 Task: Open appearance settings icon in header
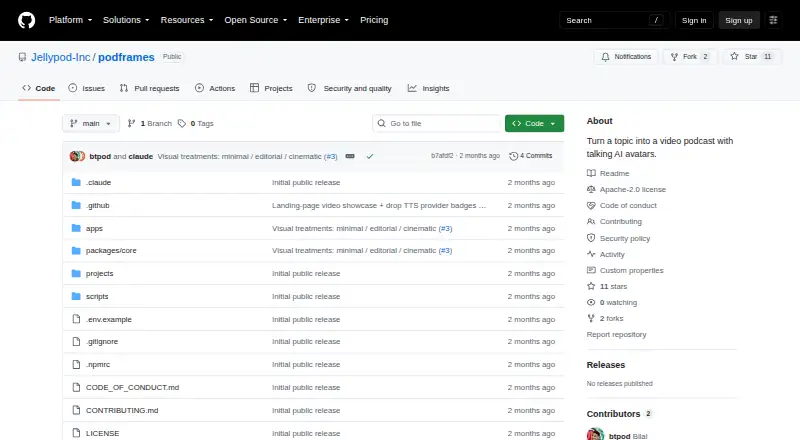(773, 20)
